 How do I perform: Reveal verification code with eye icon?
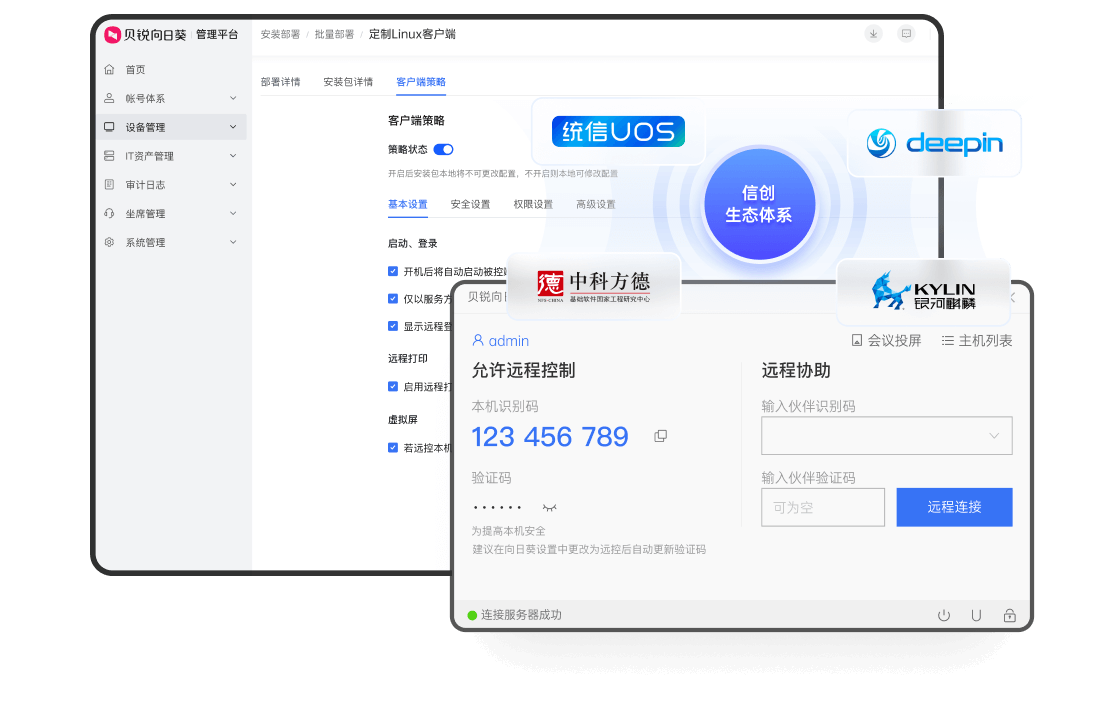click(x=551, y=508)
